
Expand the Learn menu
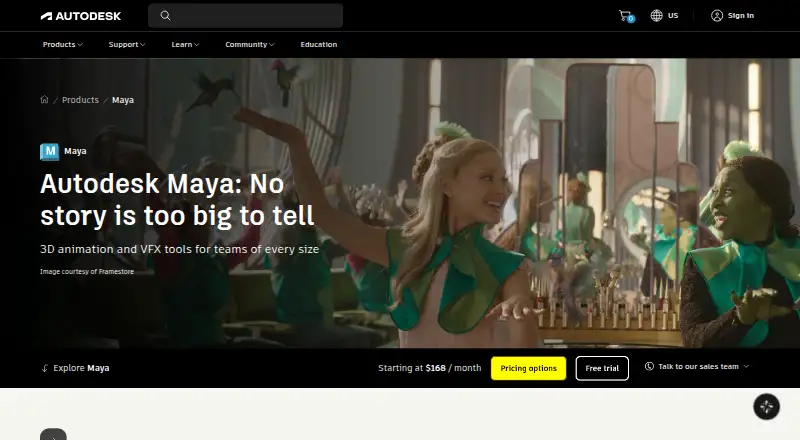(x=185, y=44)
